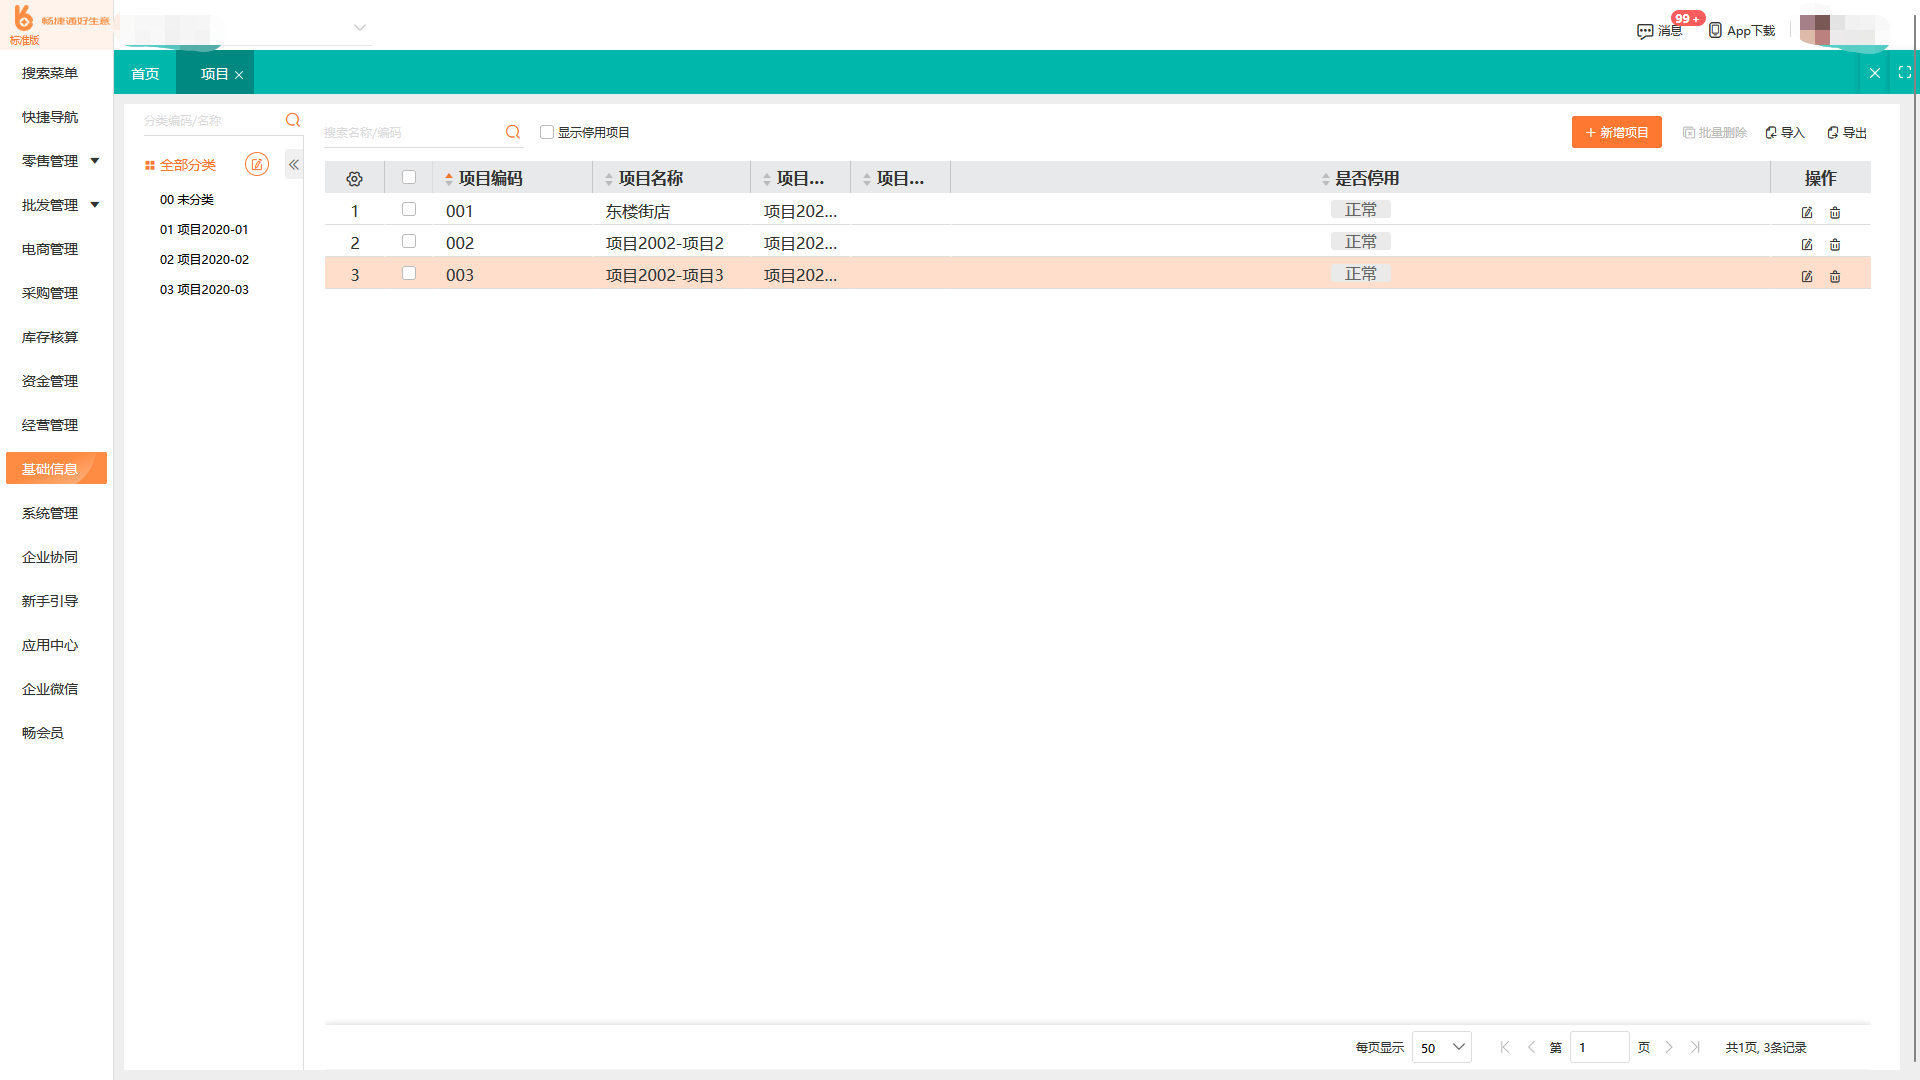1920x1080 pixels.
Task: Open the 每页显示 50 dropdown
Action: (1440, 1047)
